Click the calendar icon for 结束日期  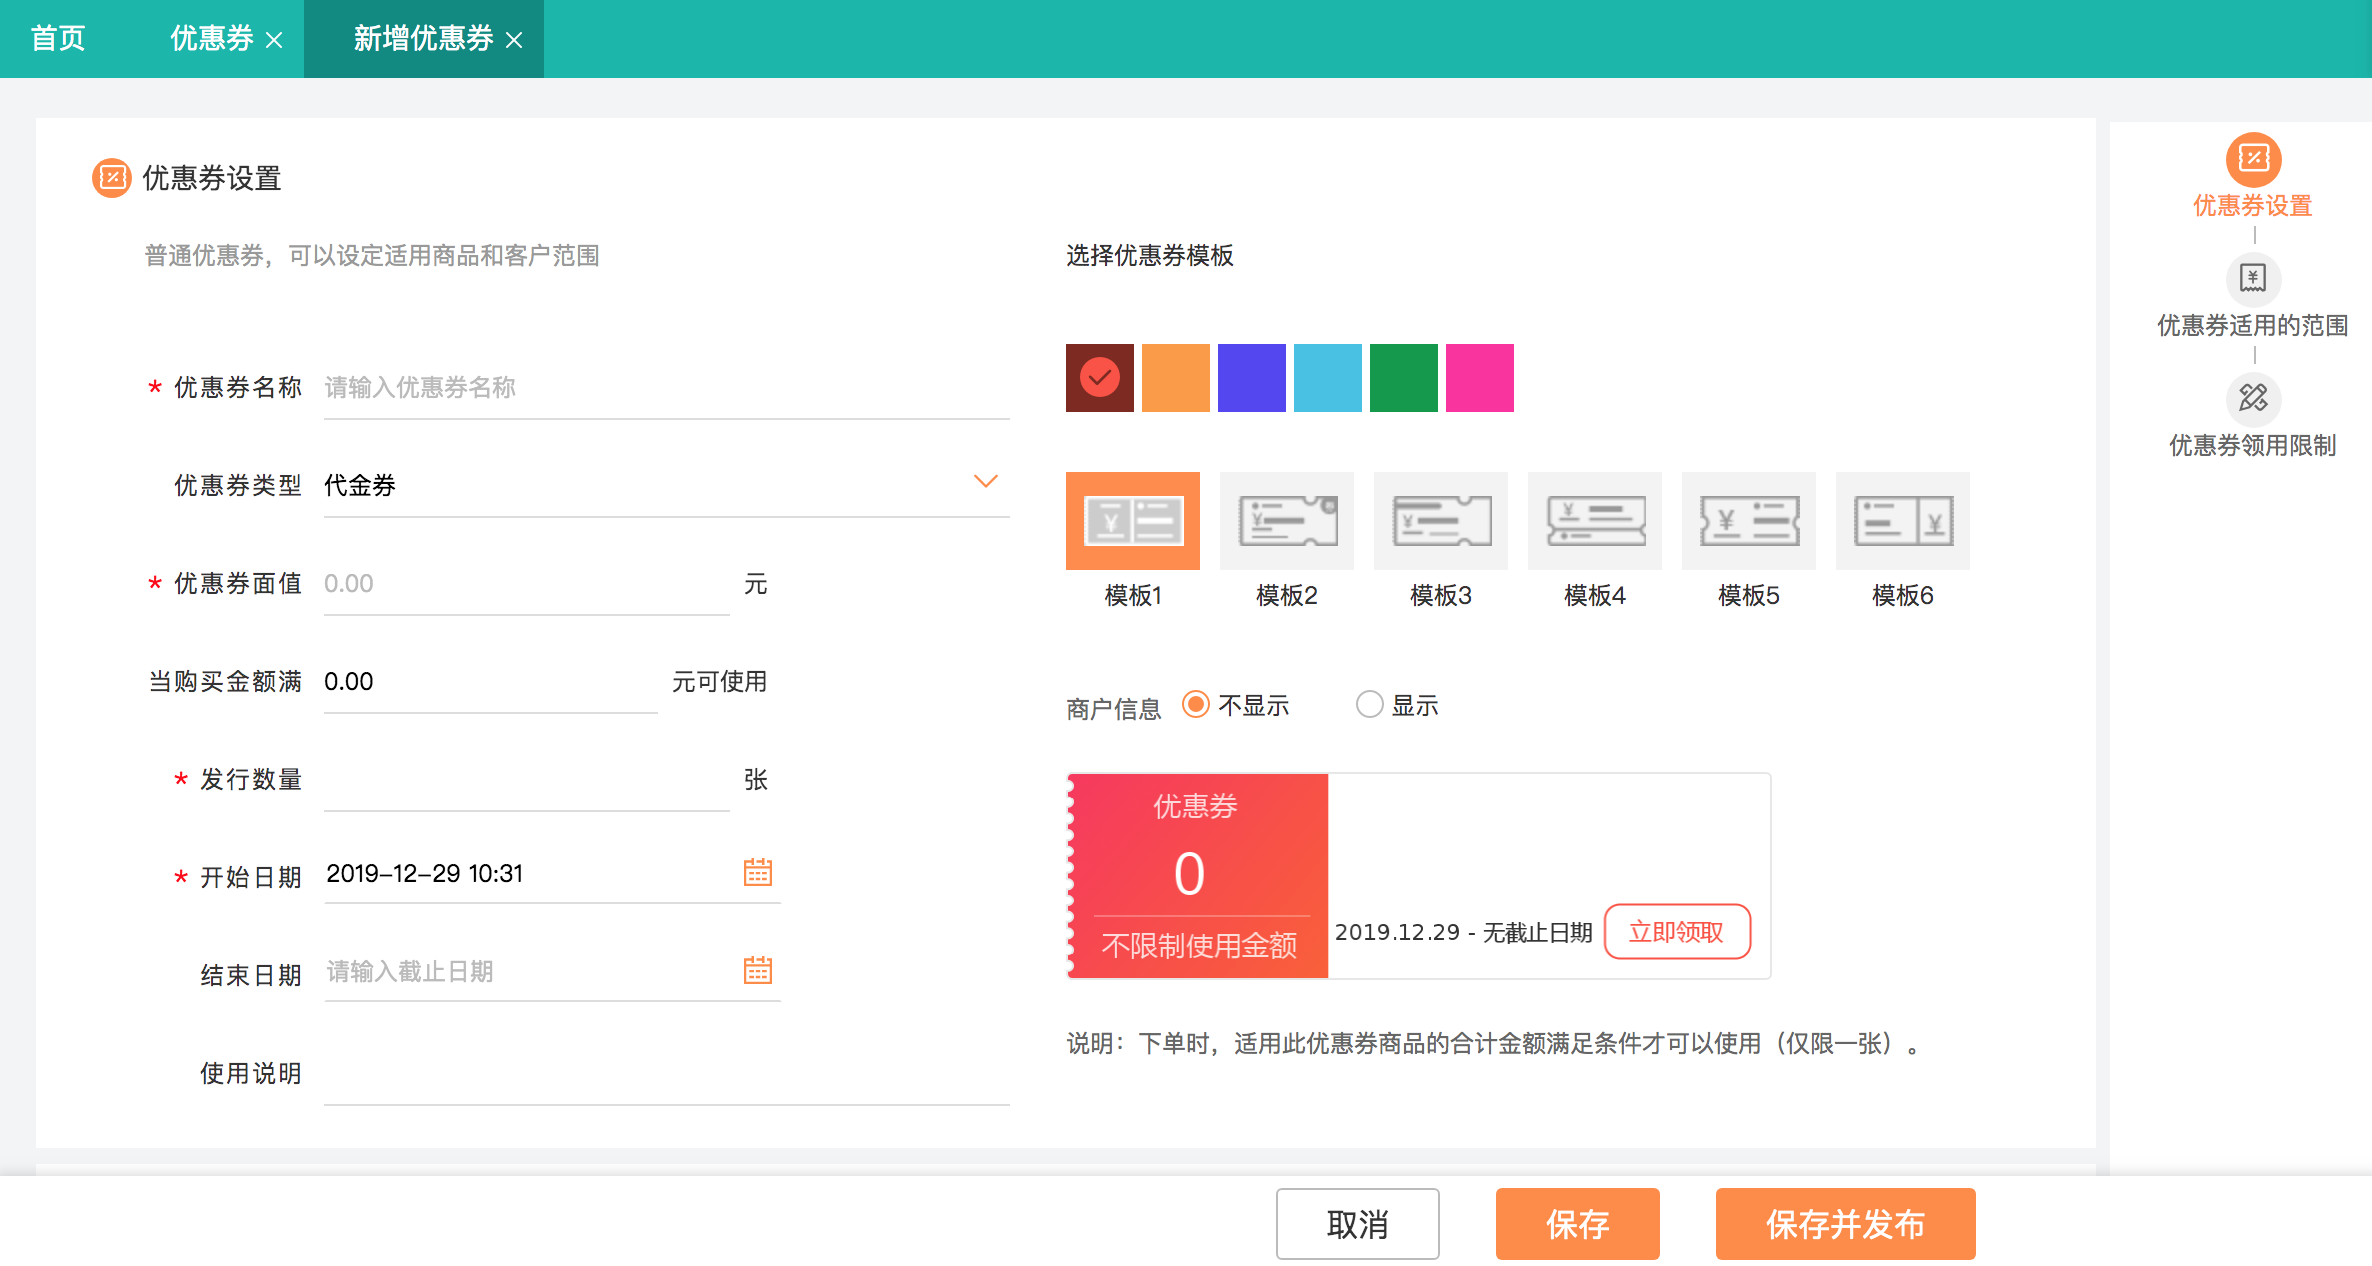pos(758,970)
